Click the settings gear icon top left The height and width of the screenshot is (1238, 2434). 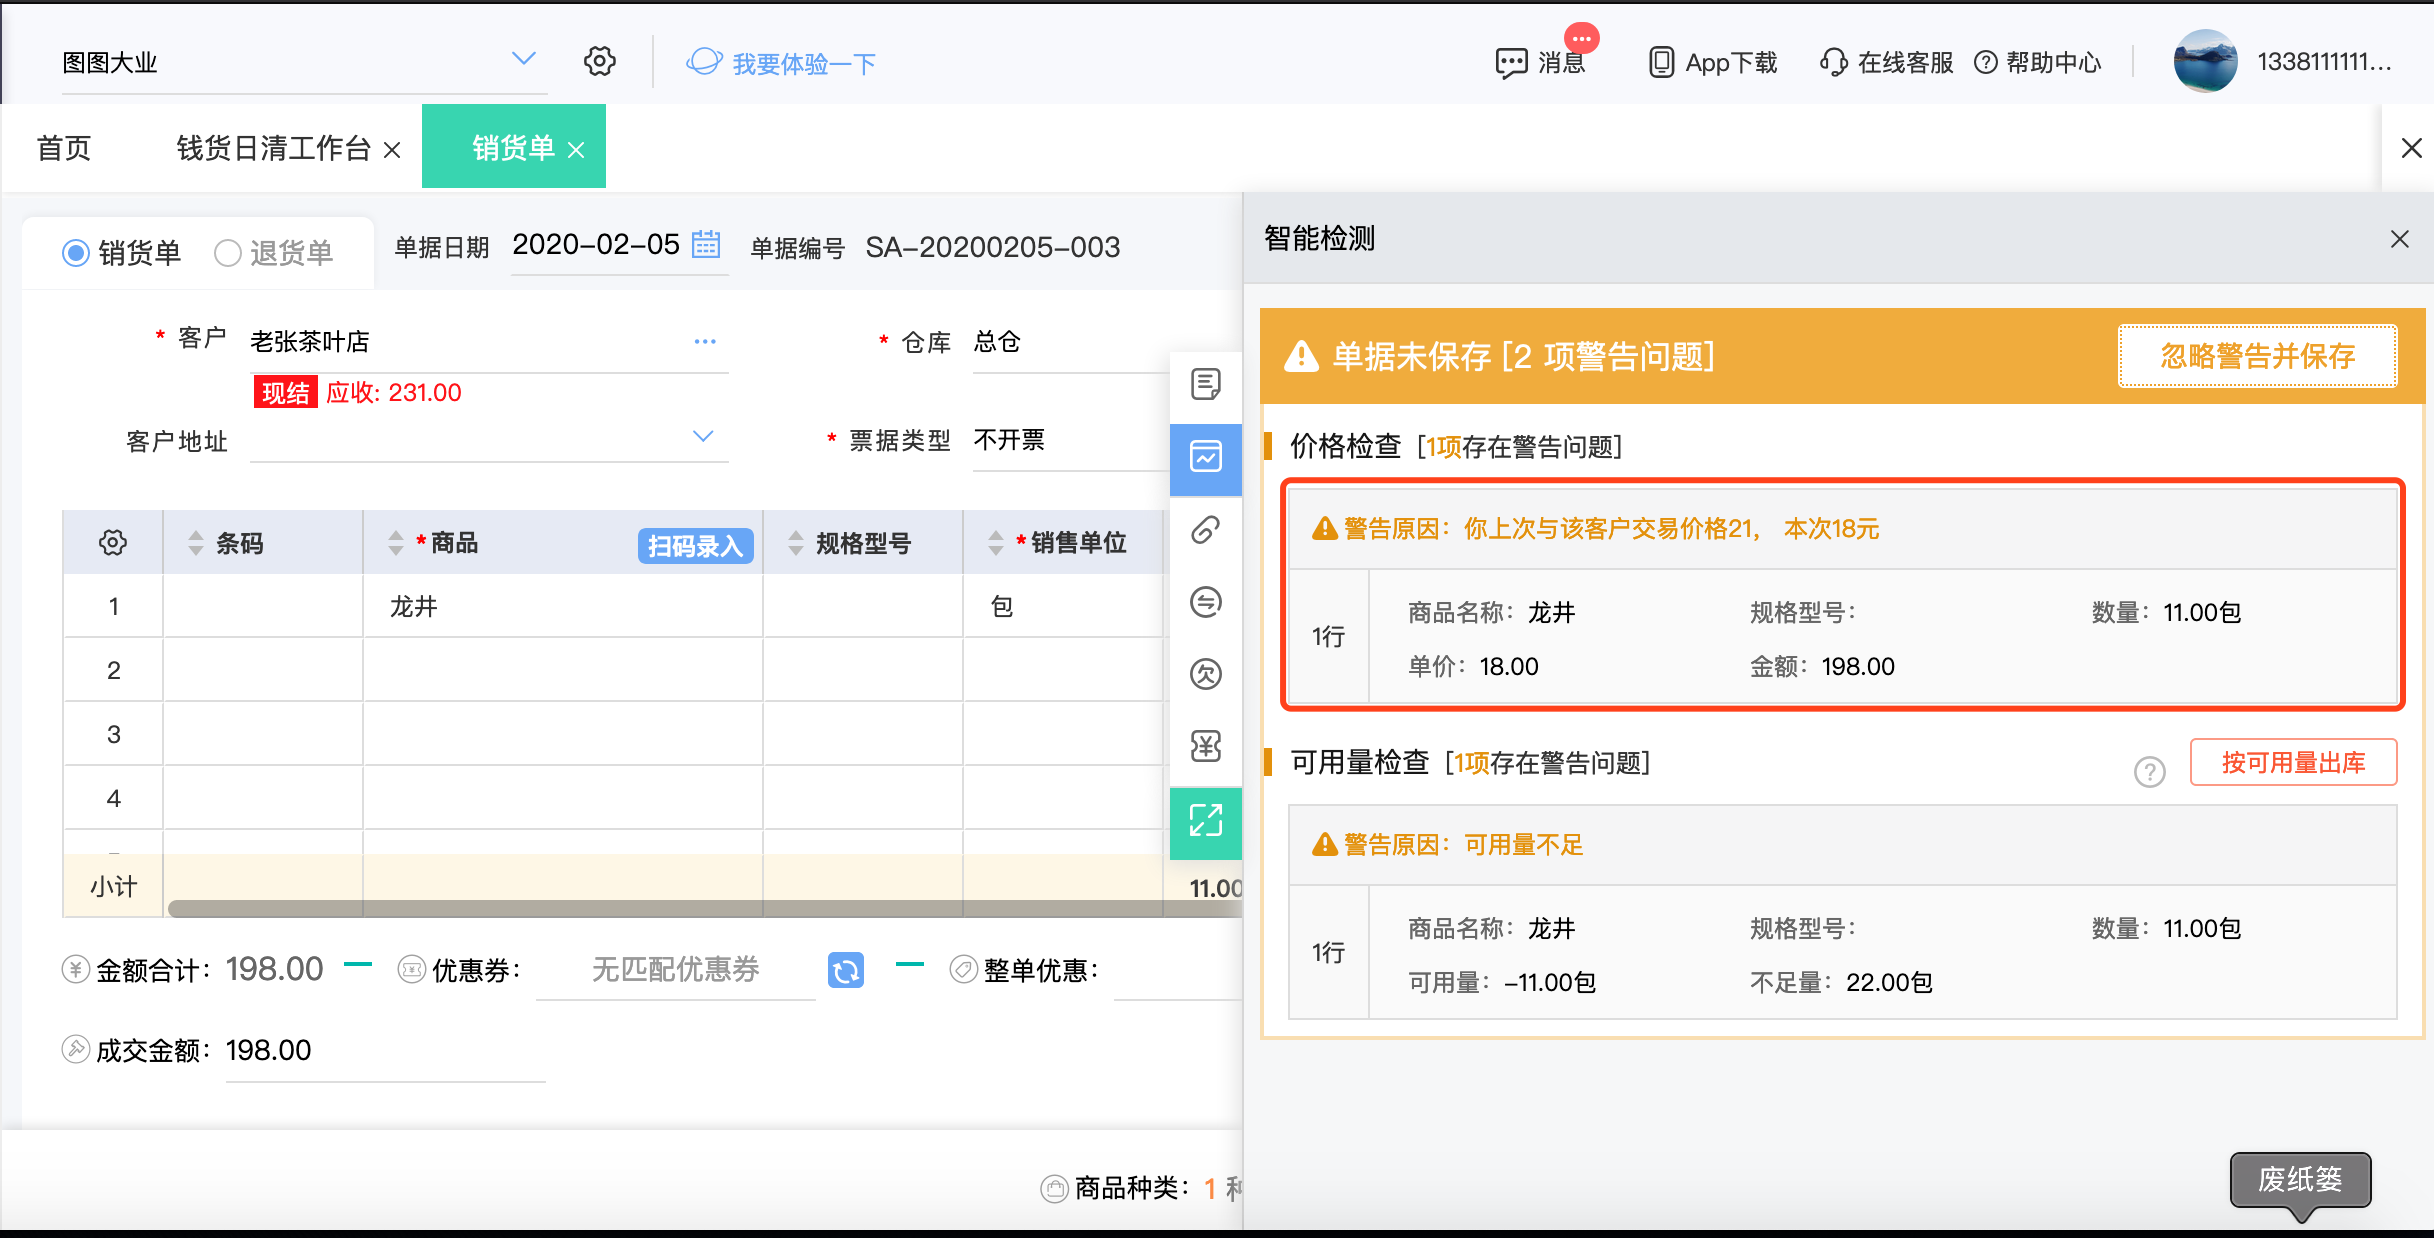click(600, 60)
